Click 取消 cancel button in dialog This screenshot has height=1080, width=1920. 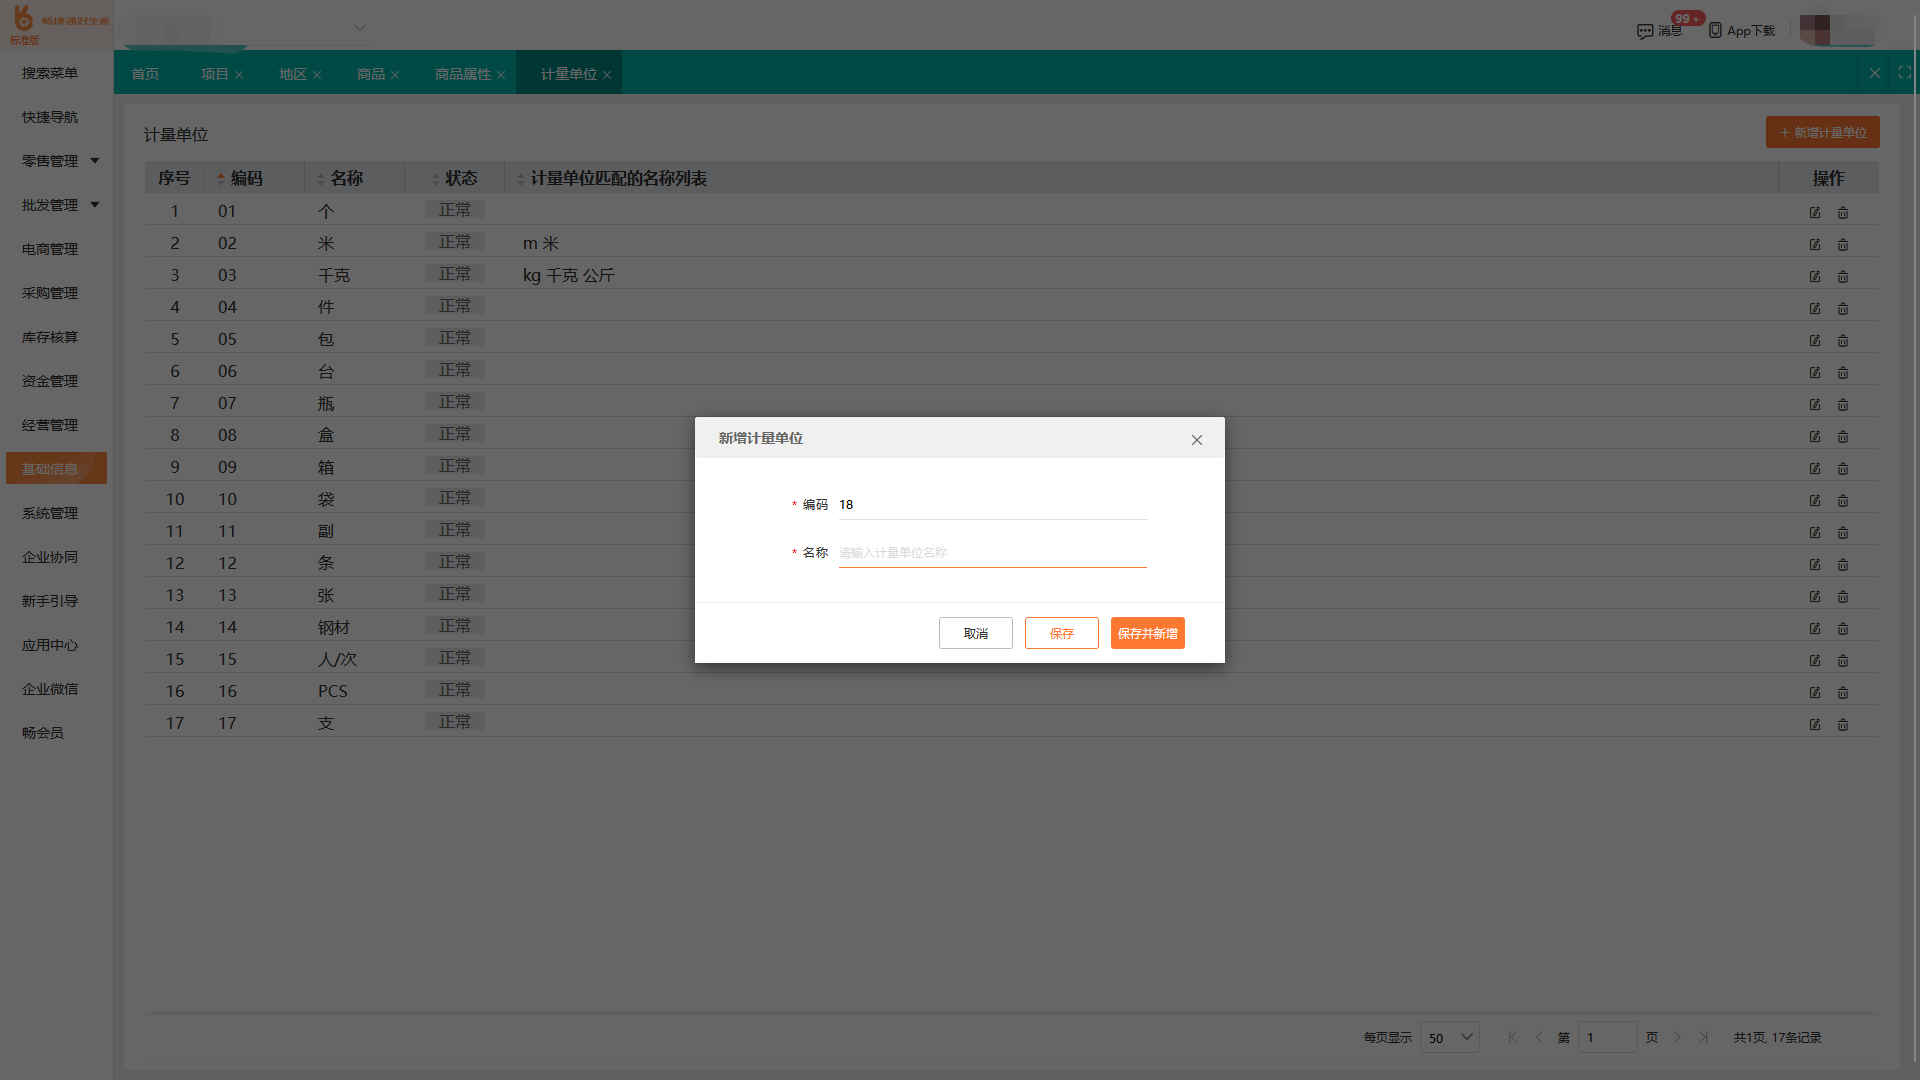tap(976, 633)
